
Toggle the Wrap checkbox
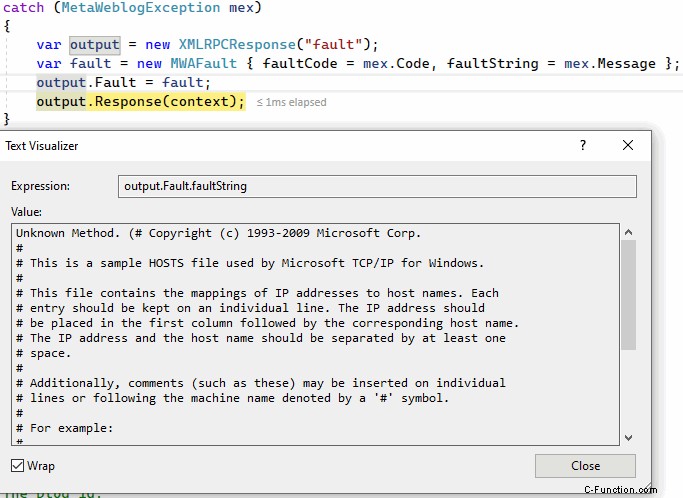coord(18,466)
